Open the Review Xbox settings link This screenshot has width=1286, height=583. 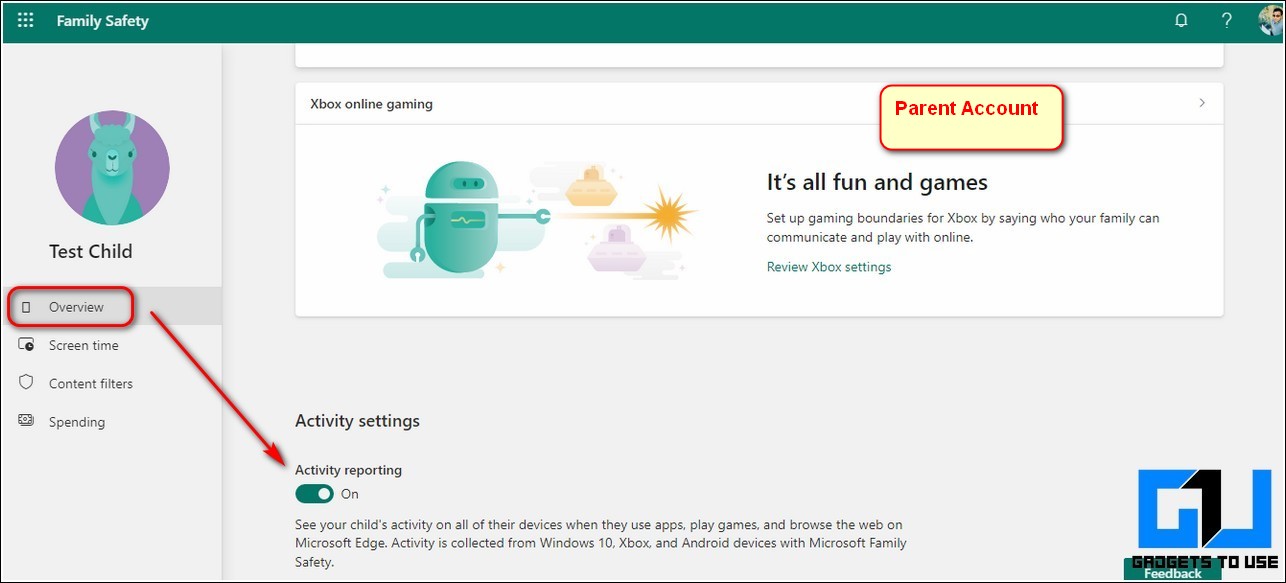(828, 267)
